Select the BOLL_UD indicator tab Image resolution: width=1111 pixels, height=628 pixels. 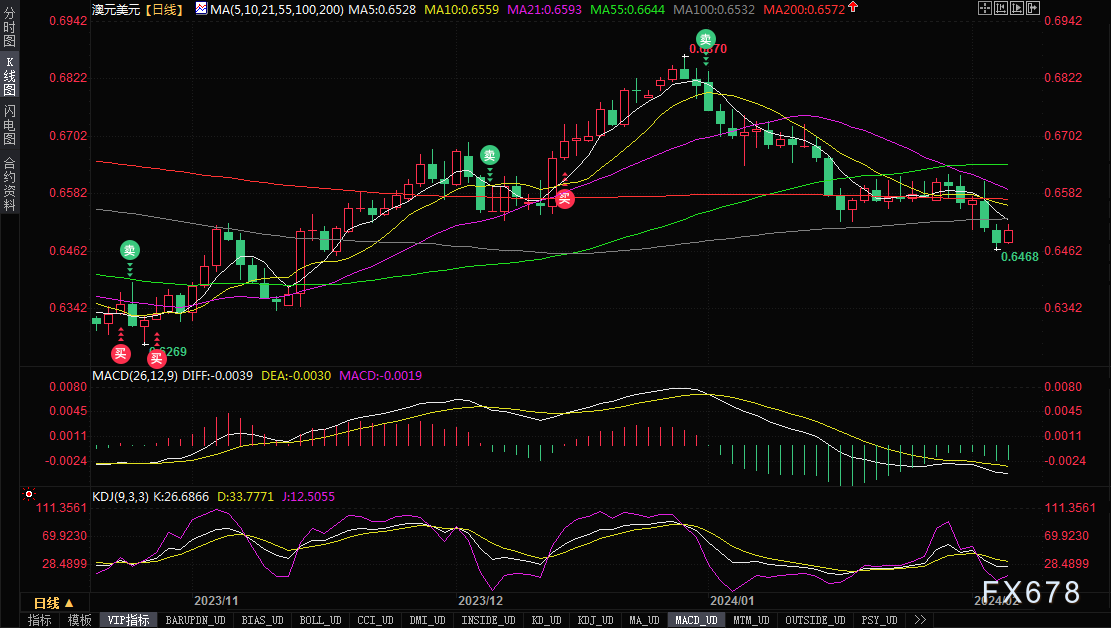click(321, 620)
